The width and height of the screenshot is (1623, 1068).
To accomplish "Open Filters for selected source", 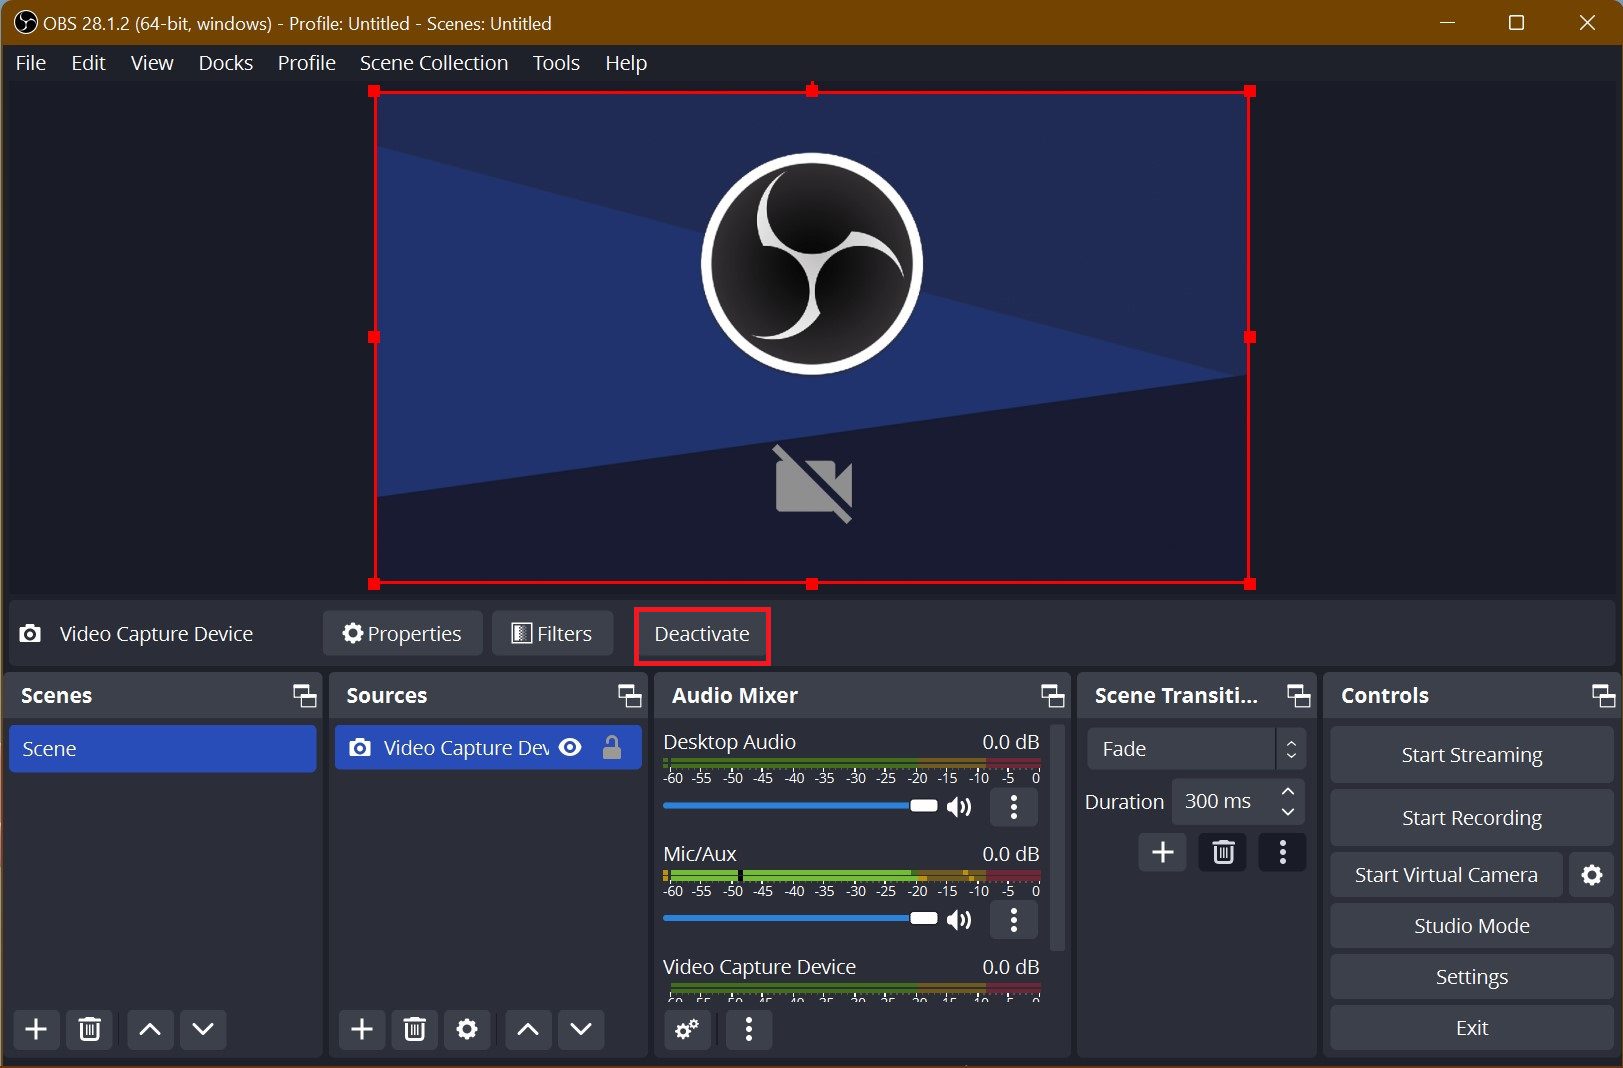I will point(552,634).
